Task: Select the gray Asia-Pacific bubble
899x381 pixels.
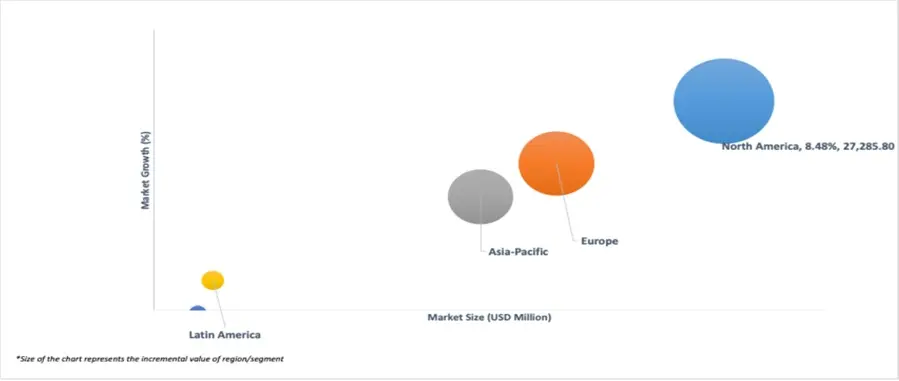Action: pyautogui.click(x=480, y=197)
